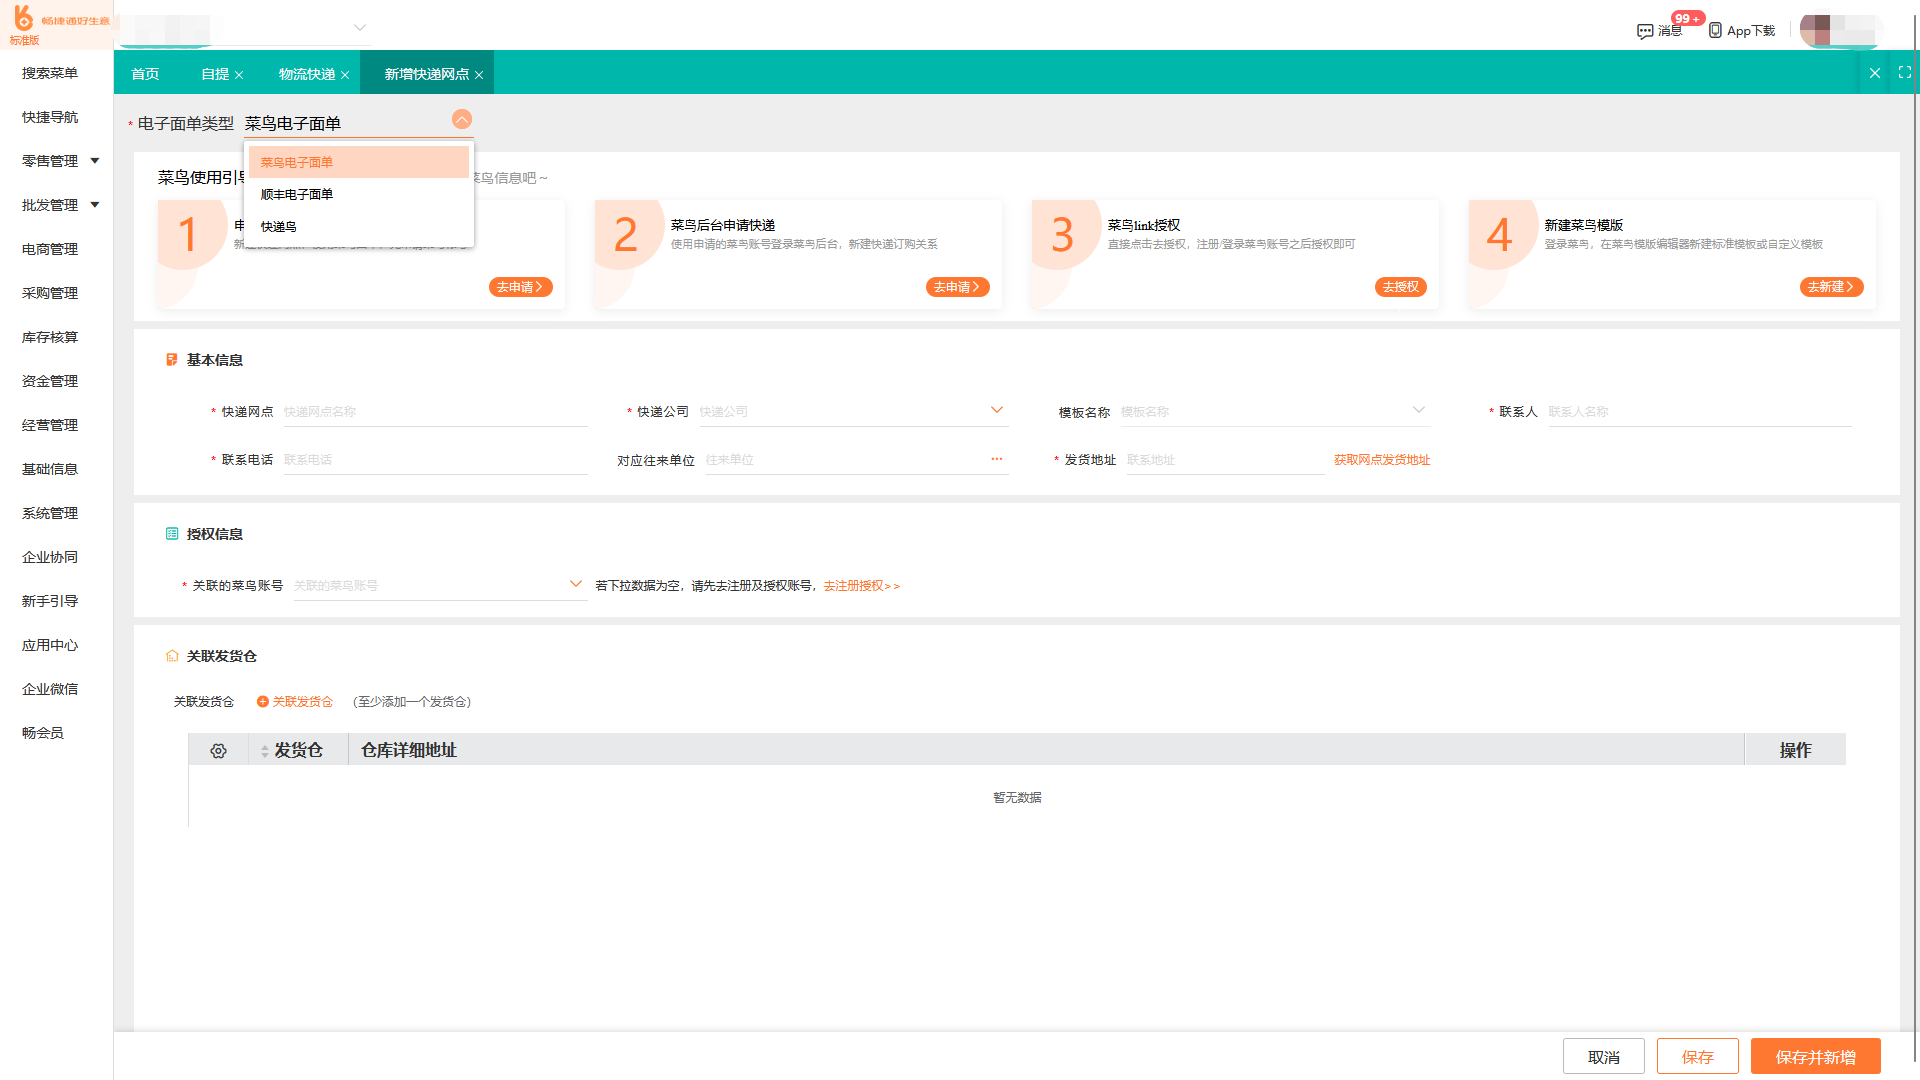The height and width of the screenshot is (1080, 1920).
Task: Click 去注册授权 link in 授权信息
Action: click(857, 584)
